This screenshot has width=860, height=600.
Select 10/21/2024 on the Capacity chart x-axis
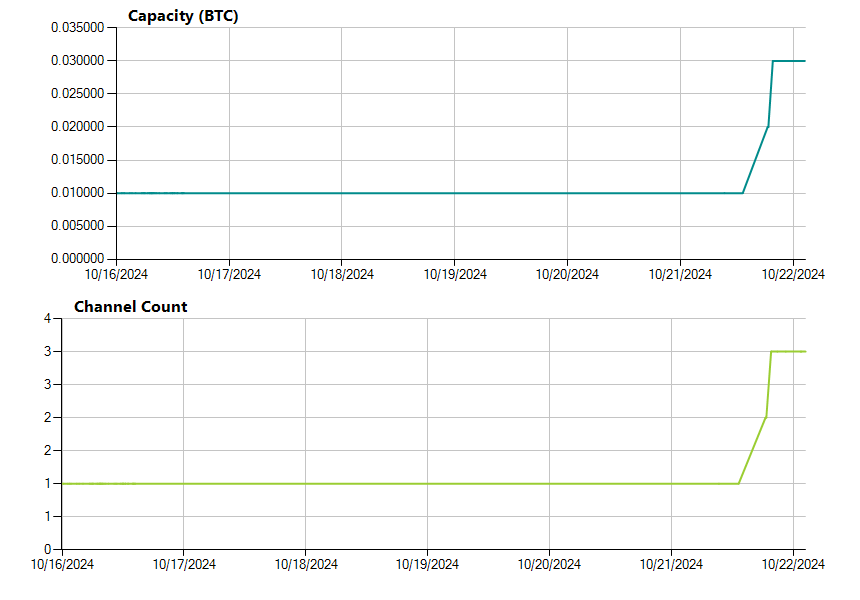click(681, 274)
